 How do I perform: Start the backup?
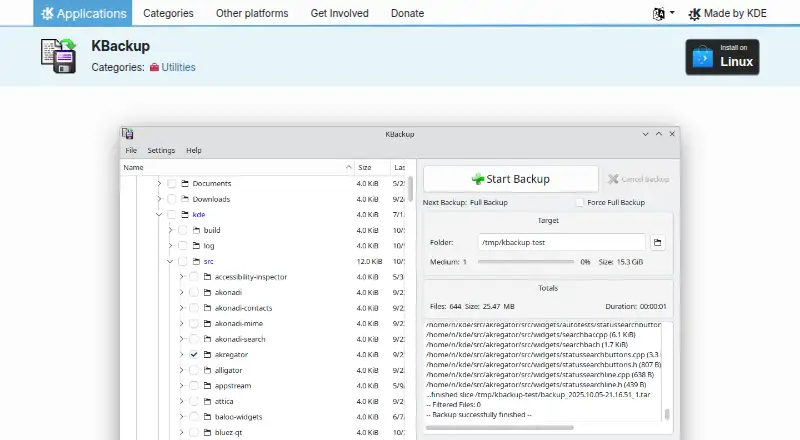511,179
